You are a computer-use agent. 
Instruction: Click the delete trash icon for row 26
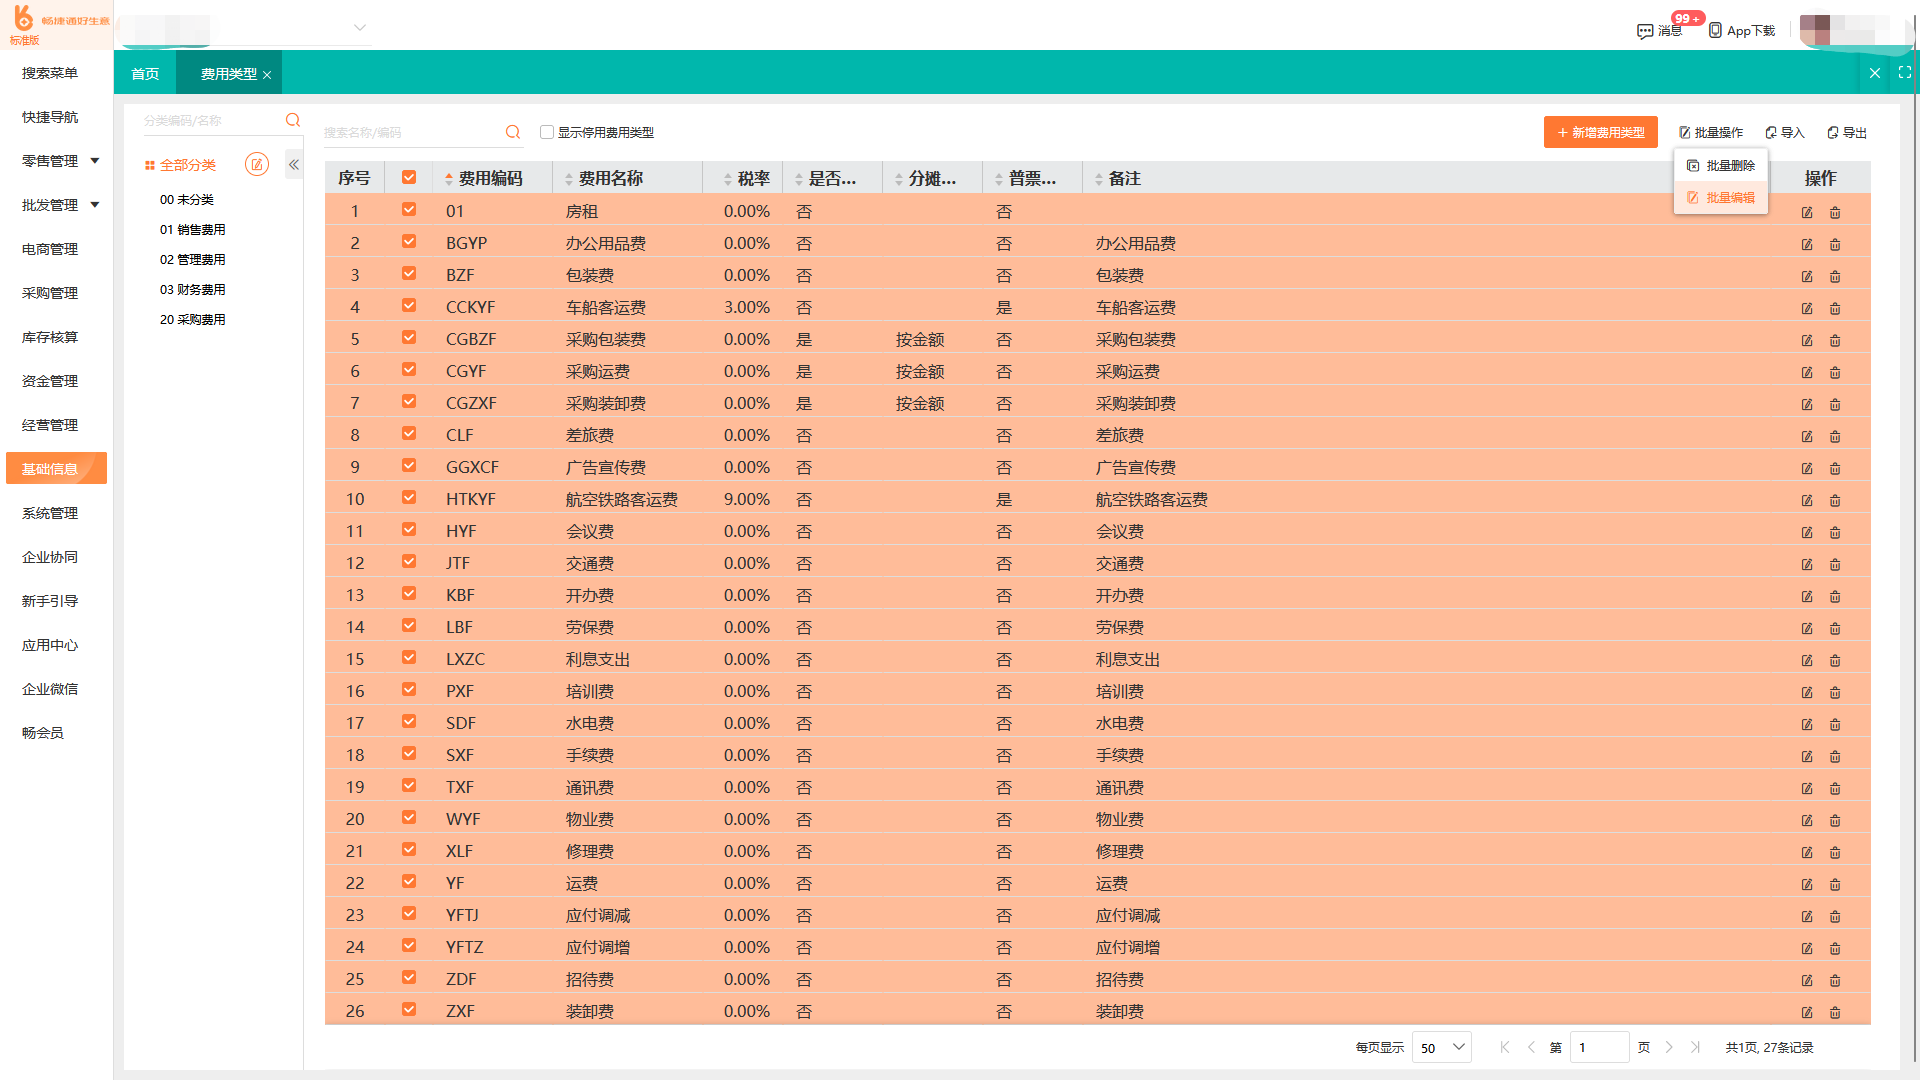[x=1836, y=1010]
